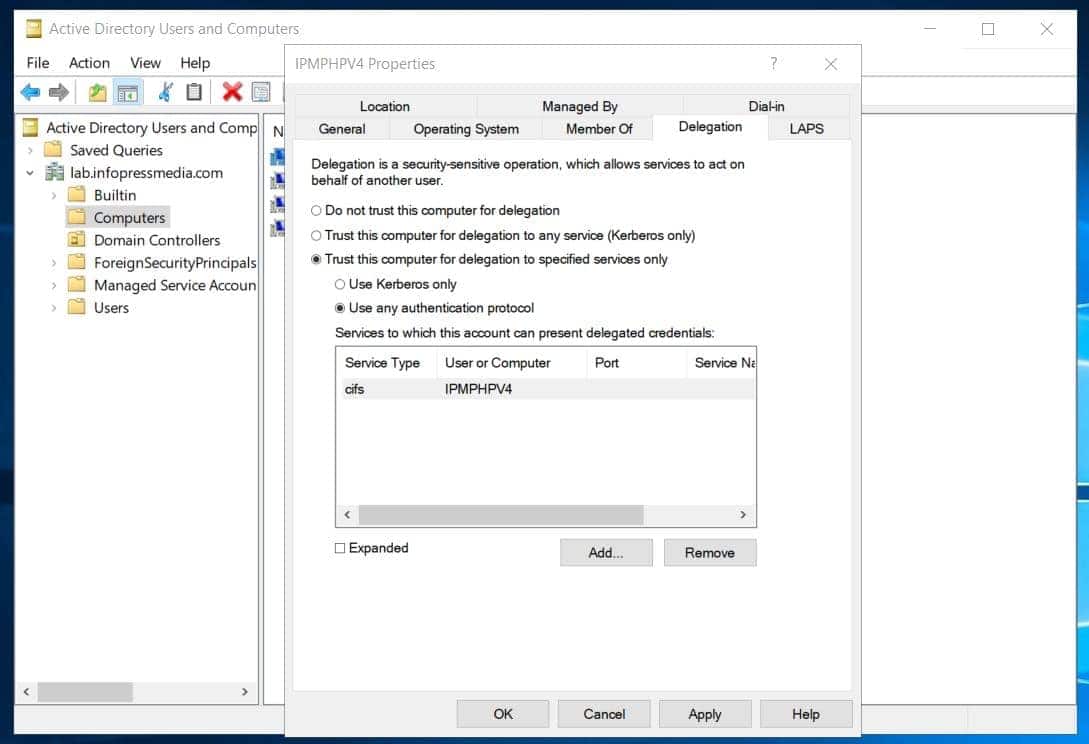Click the Forward navigation arrow
Screen dimensions: 1089x744
60,92
